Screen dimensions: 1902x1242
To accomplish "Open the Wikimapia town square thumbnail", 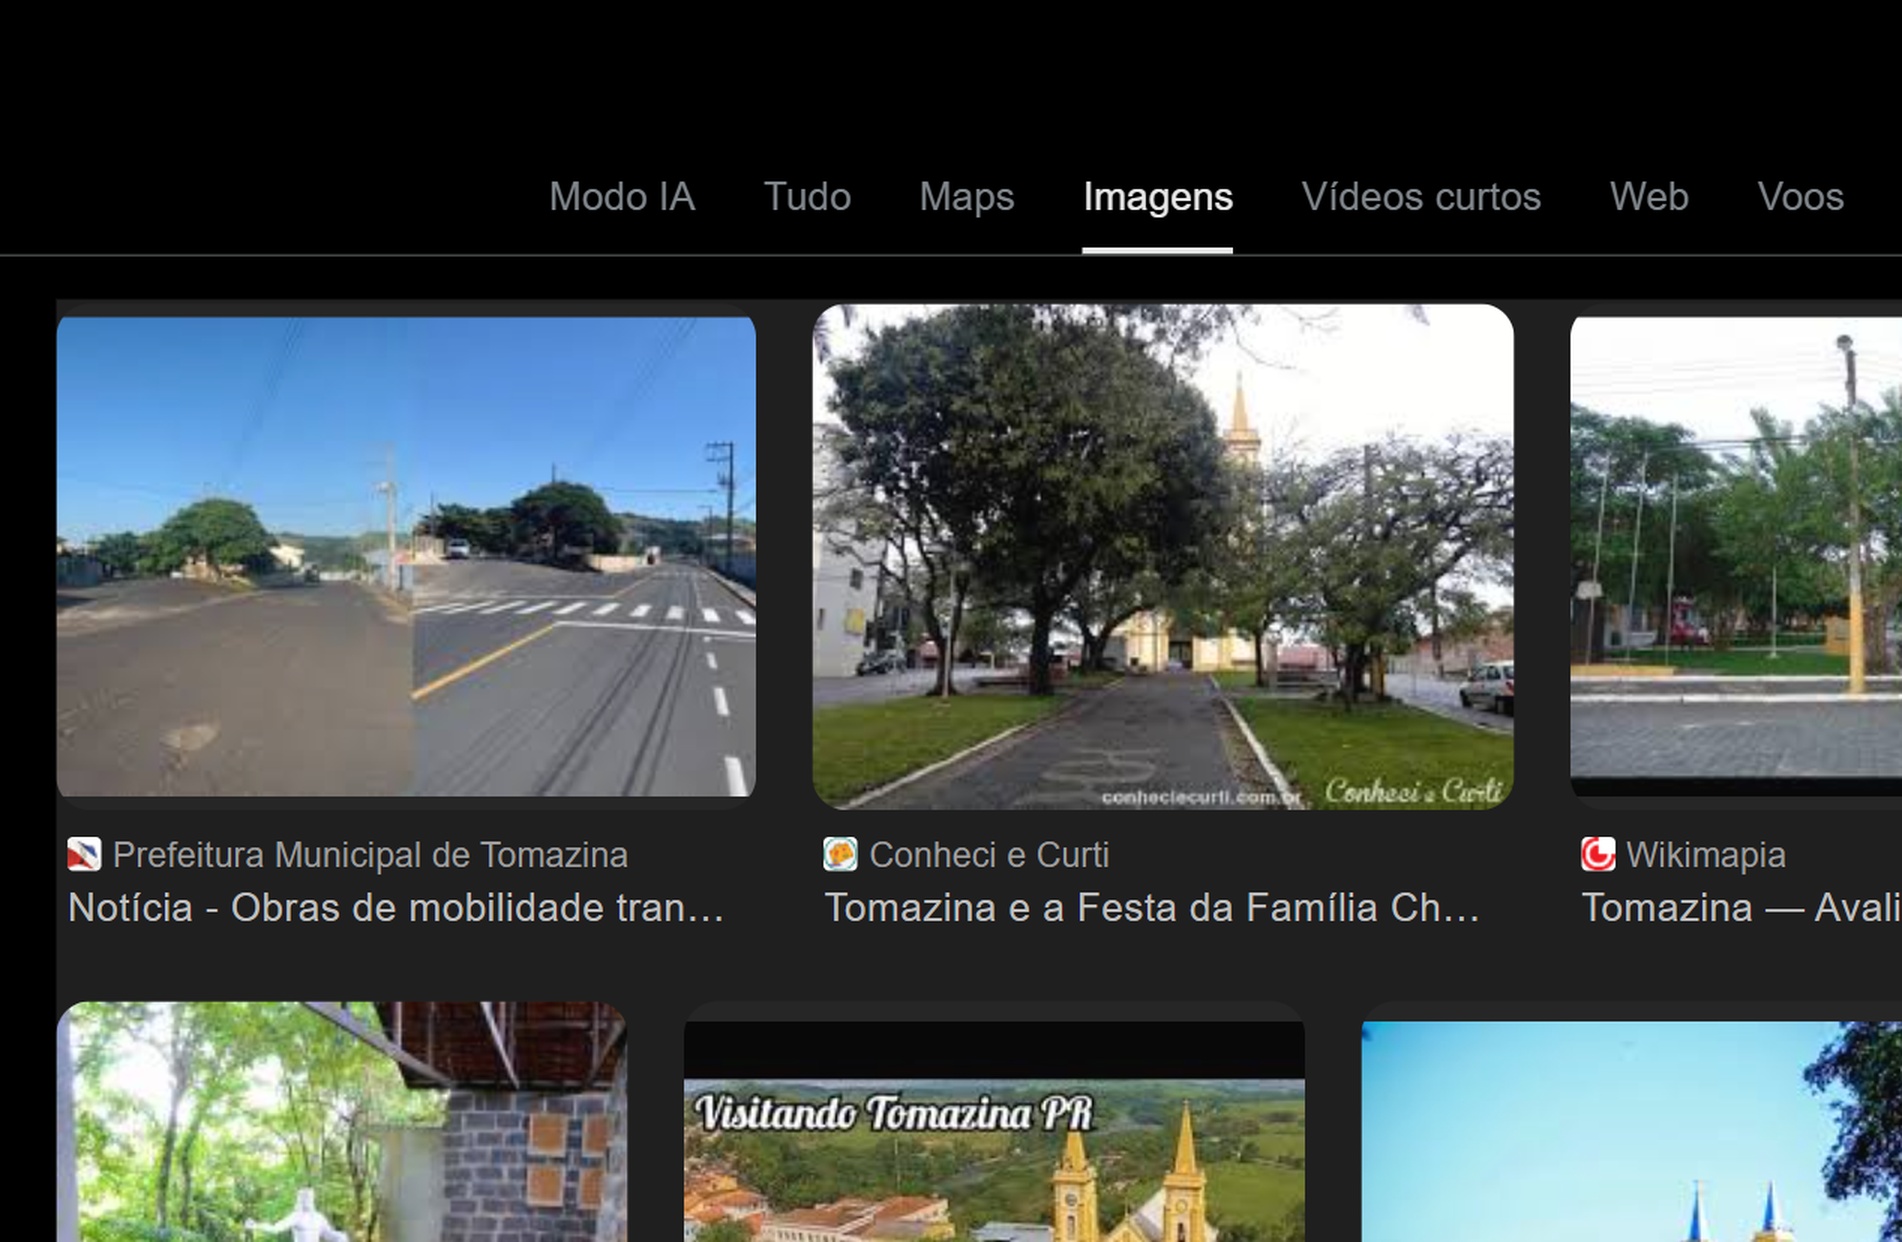I will pyautogui.click(x=1735, y=556).
